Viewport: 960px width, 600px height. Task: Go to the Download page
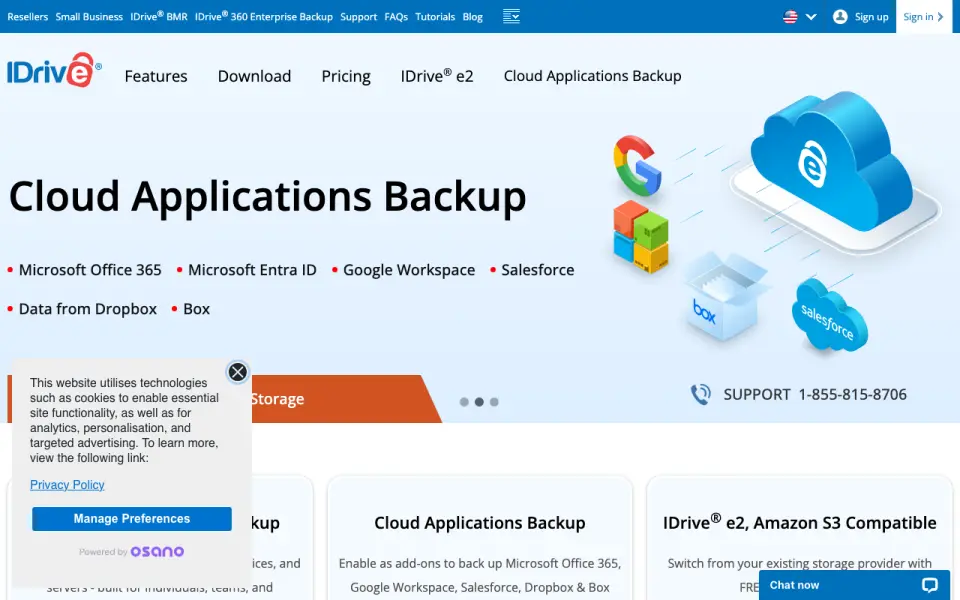pos(255,76)
